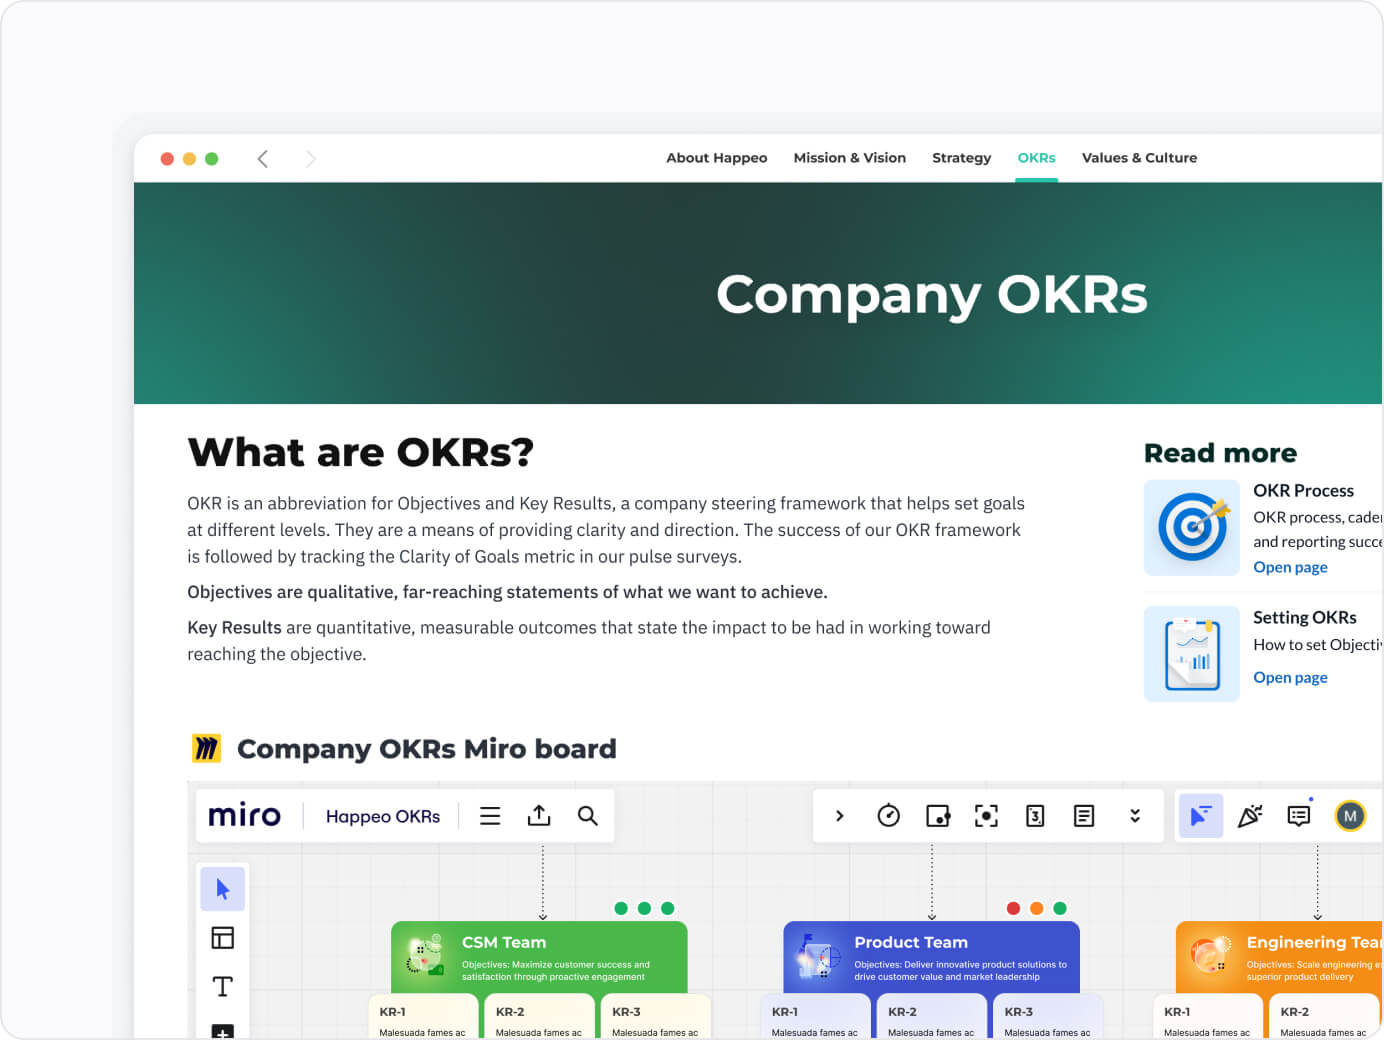Open the board hamburger menu next to Happeo OKRs
The image size is (1384, 1040).
(490, 816)
